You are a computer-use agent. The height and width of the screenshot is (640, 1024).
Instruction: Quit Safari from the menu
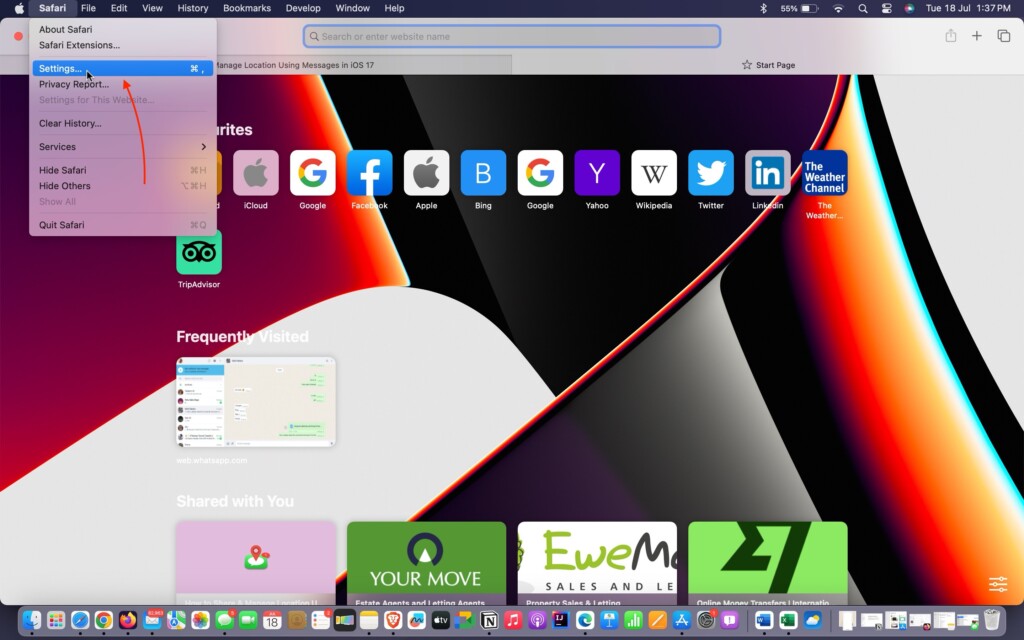[x=122, y=225]
